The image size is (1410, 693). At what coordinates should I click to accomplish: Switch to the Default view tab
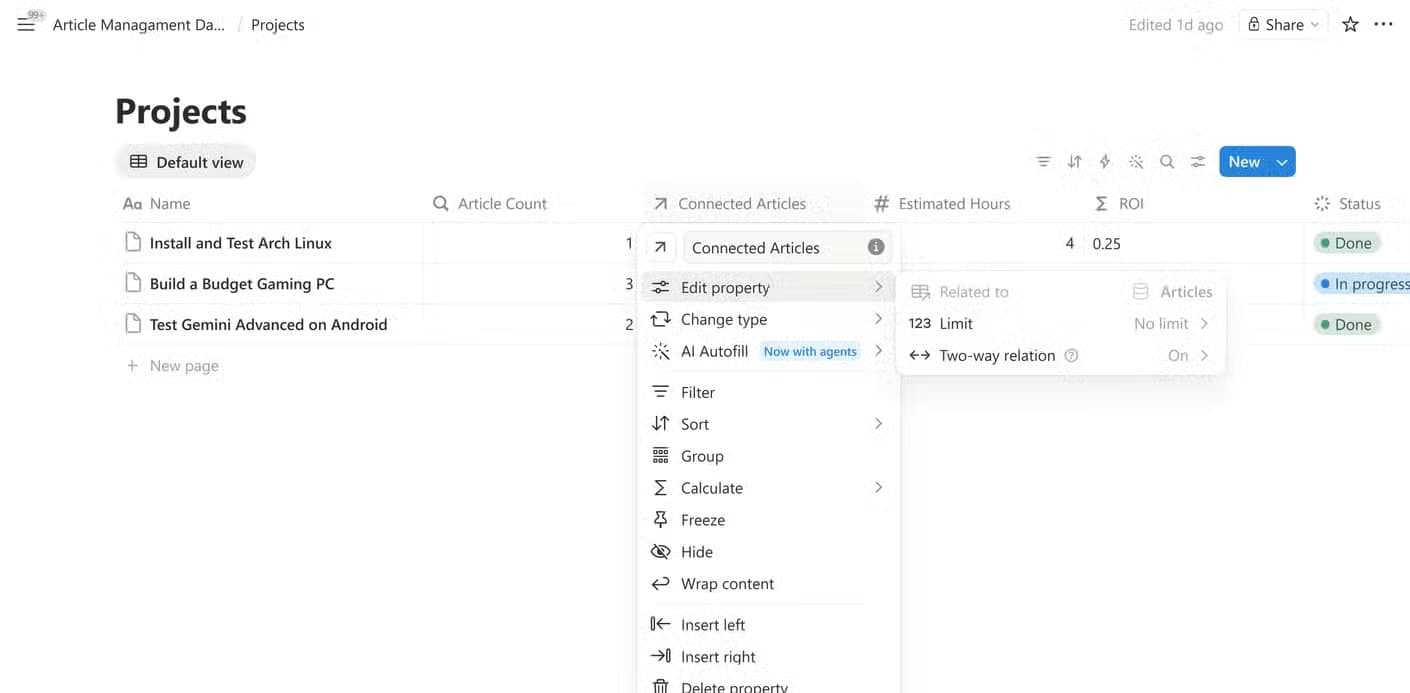(x=186, y=162)
